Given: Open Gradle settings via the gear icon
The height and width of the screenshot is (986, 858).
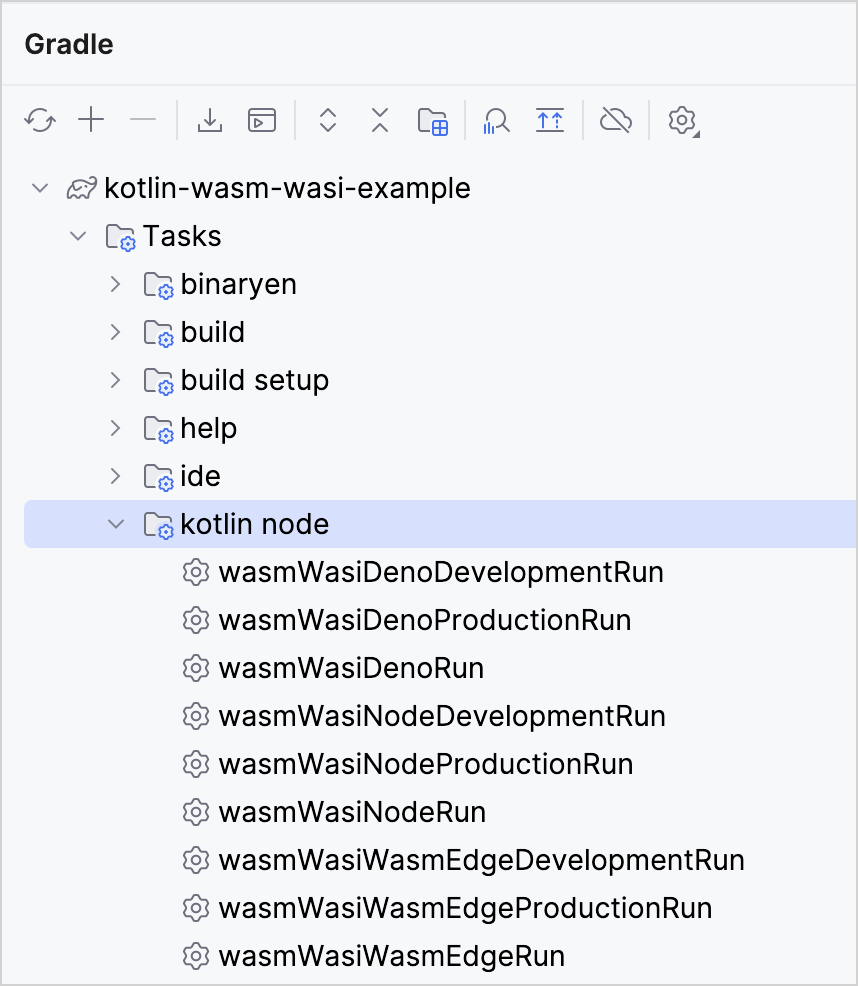Looking at the screenshot, I should (x=682, y=120).
